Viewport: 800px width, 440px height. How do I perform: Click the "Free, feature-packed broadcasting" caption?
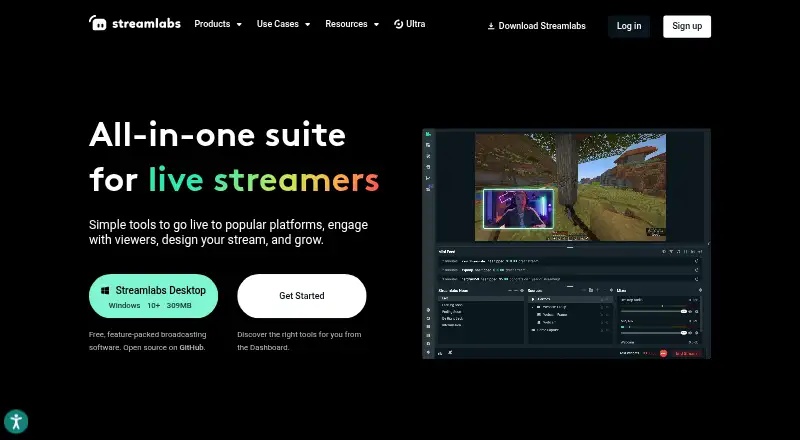tap(148, 341)
